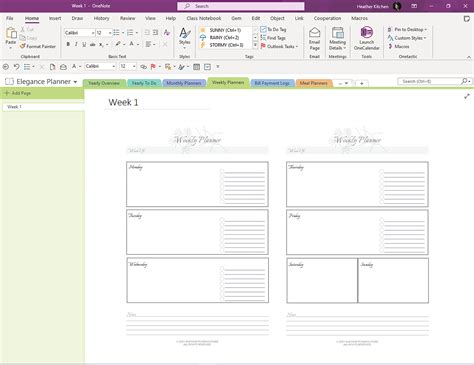Screen dimensions: 474x365
Task: Select the Week 1 page in list
Action: (x=43, y=107)
